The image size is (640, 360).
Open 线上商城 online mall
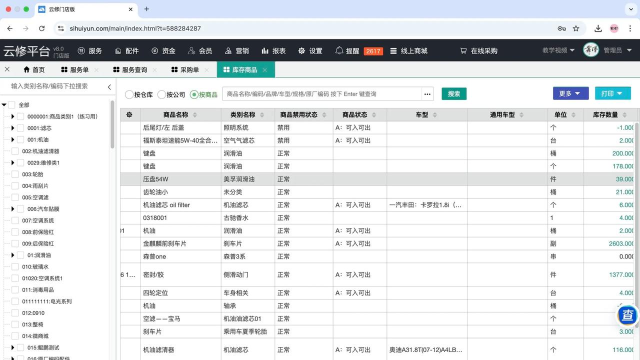409,51
